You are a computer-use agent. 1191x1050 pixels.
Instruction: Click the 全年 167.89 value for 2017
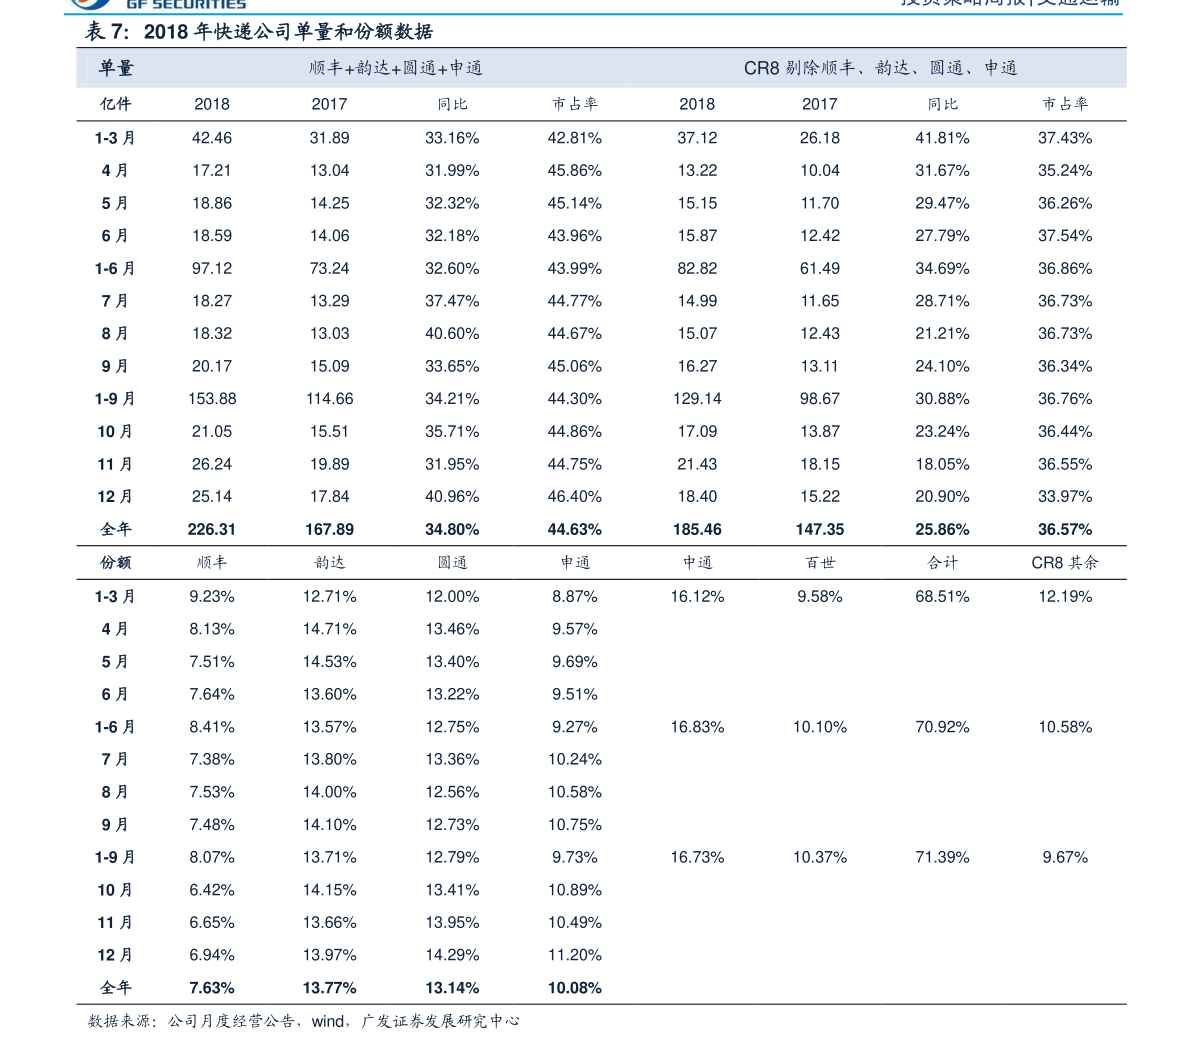click(329, 530)
